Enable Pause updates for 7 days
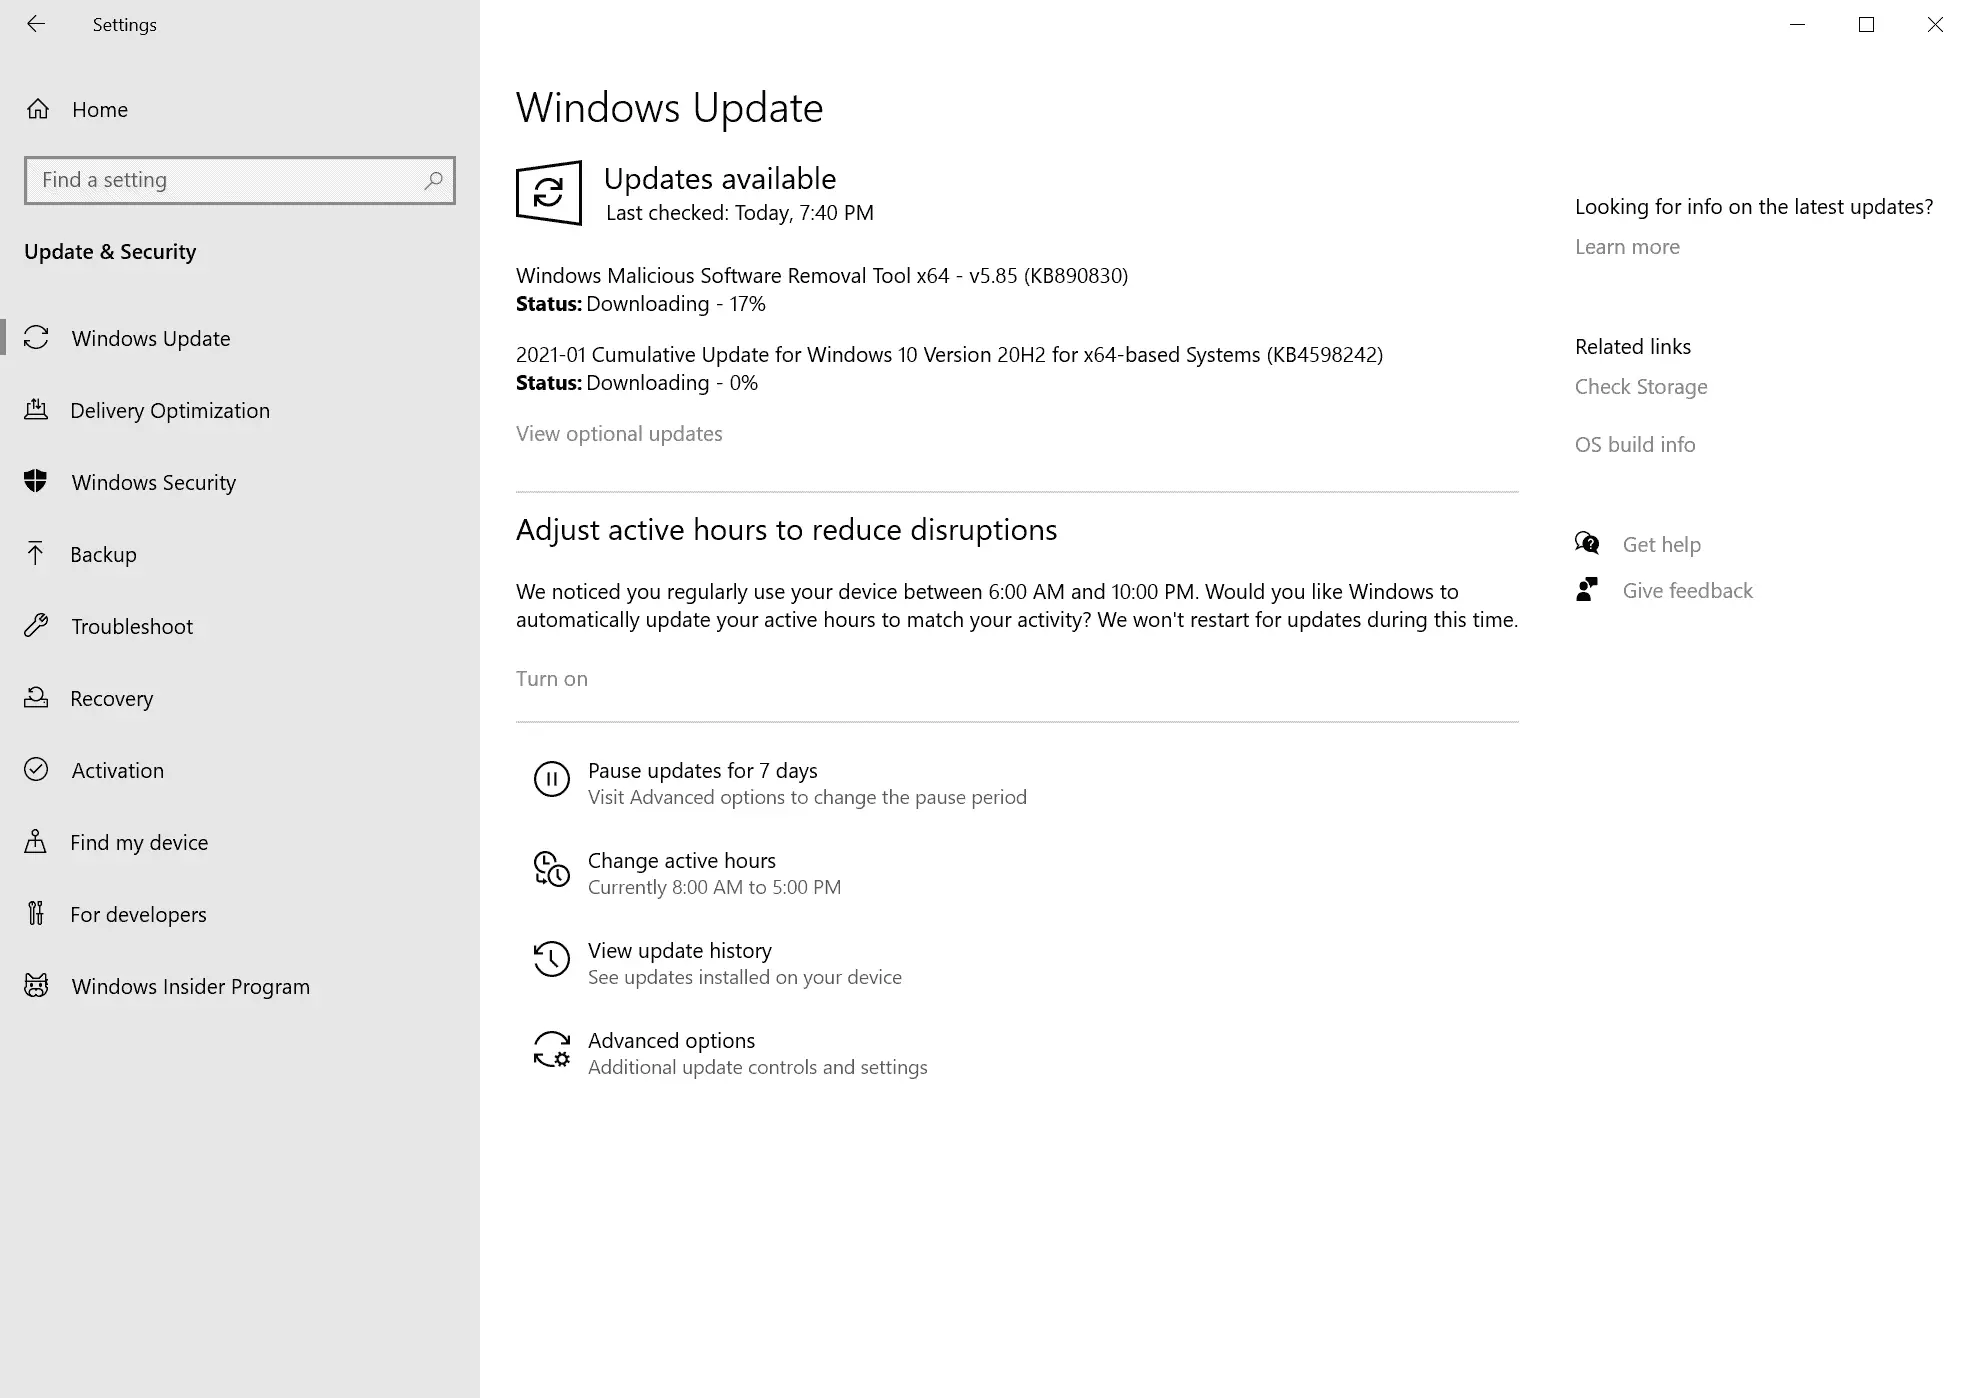 point(702,770)
